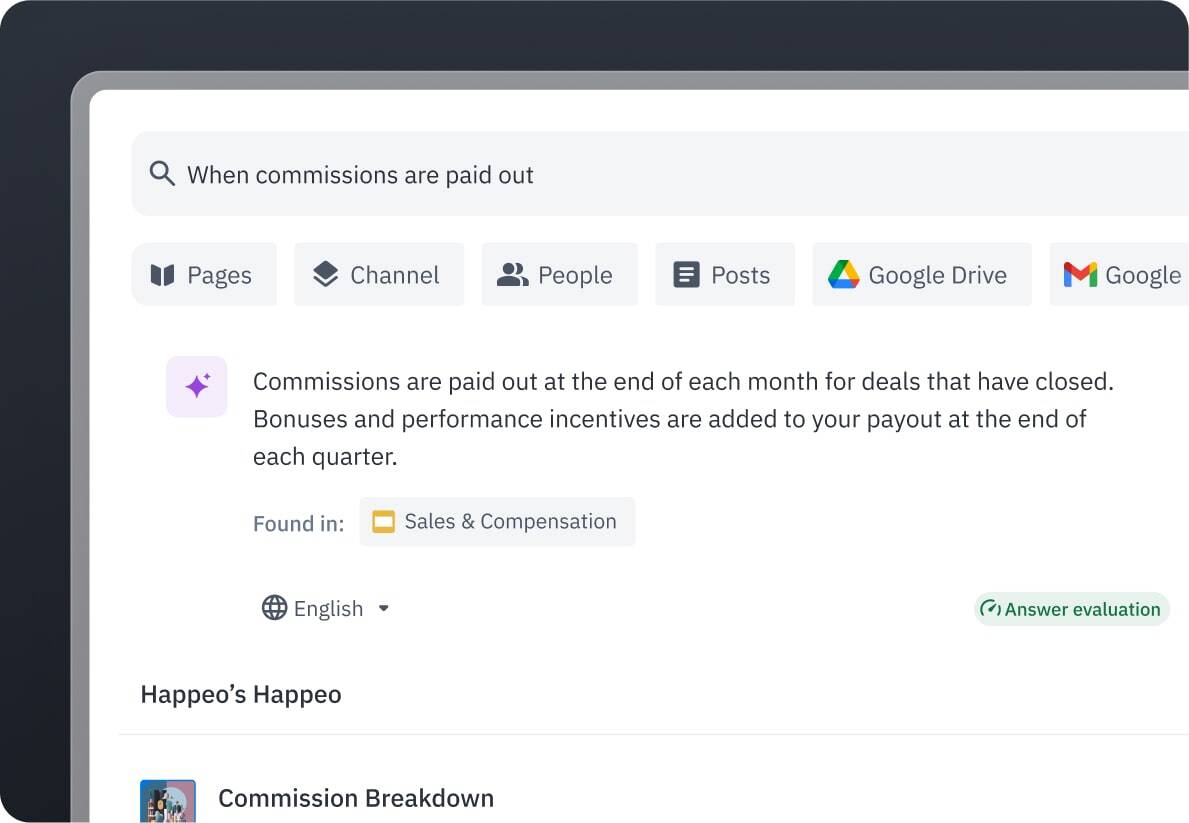The image size is (1189, 823).
Task: Click the purple AI sparkle icon
Action: click(197, 386)
